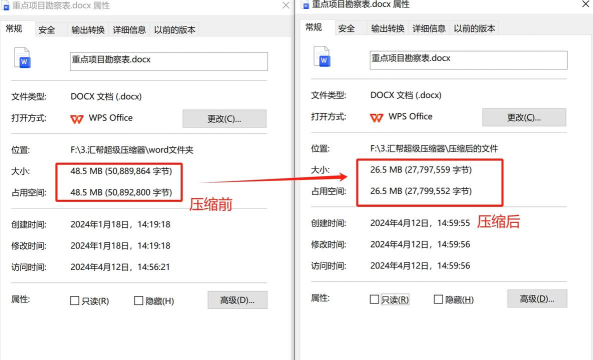This screenshot has width=593, height=360.
Task: Click created time 2024年4月12日, 14:59:55
Action: pyautogui.click(x=420, y=223)
